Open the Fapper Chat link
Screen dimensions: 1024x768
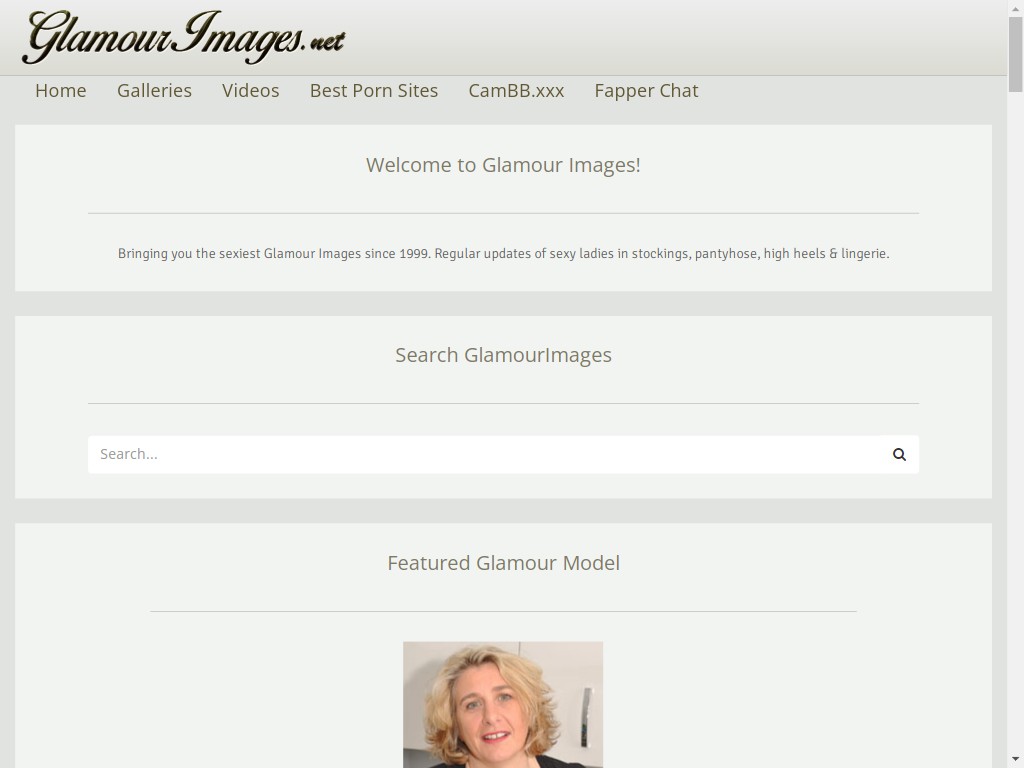[646, 90]
